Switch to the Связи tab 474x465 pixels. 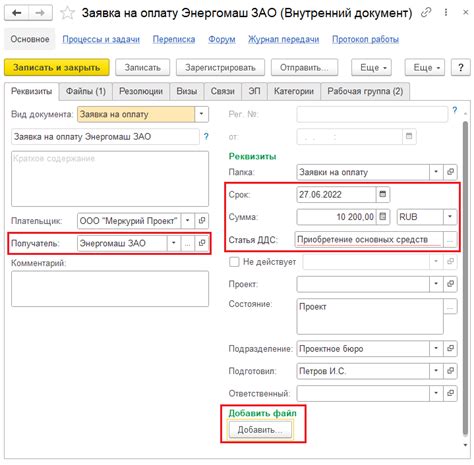pos(223,91)
